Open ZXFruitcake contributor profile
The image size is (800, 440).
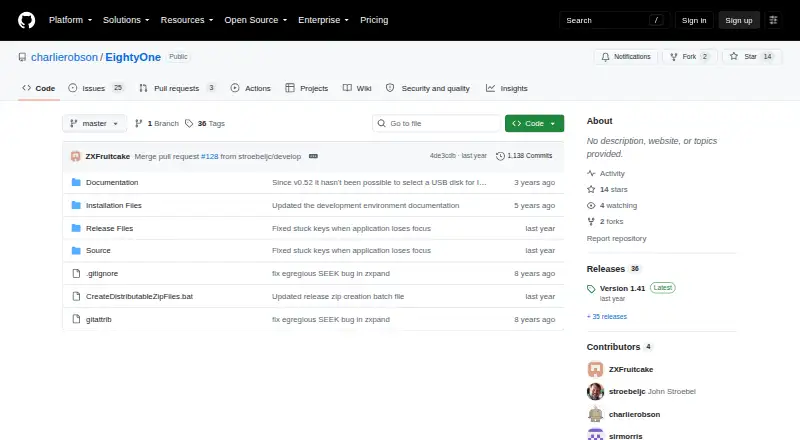point(631,370)
